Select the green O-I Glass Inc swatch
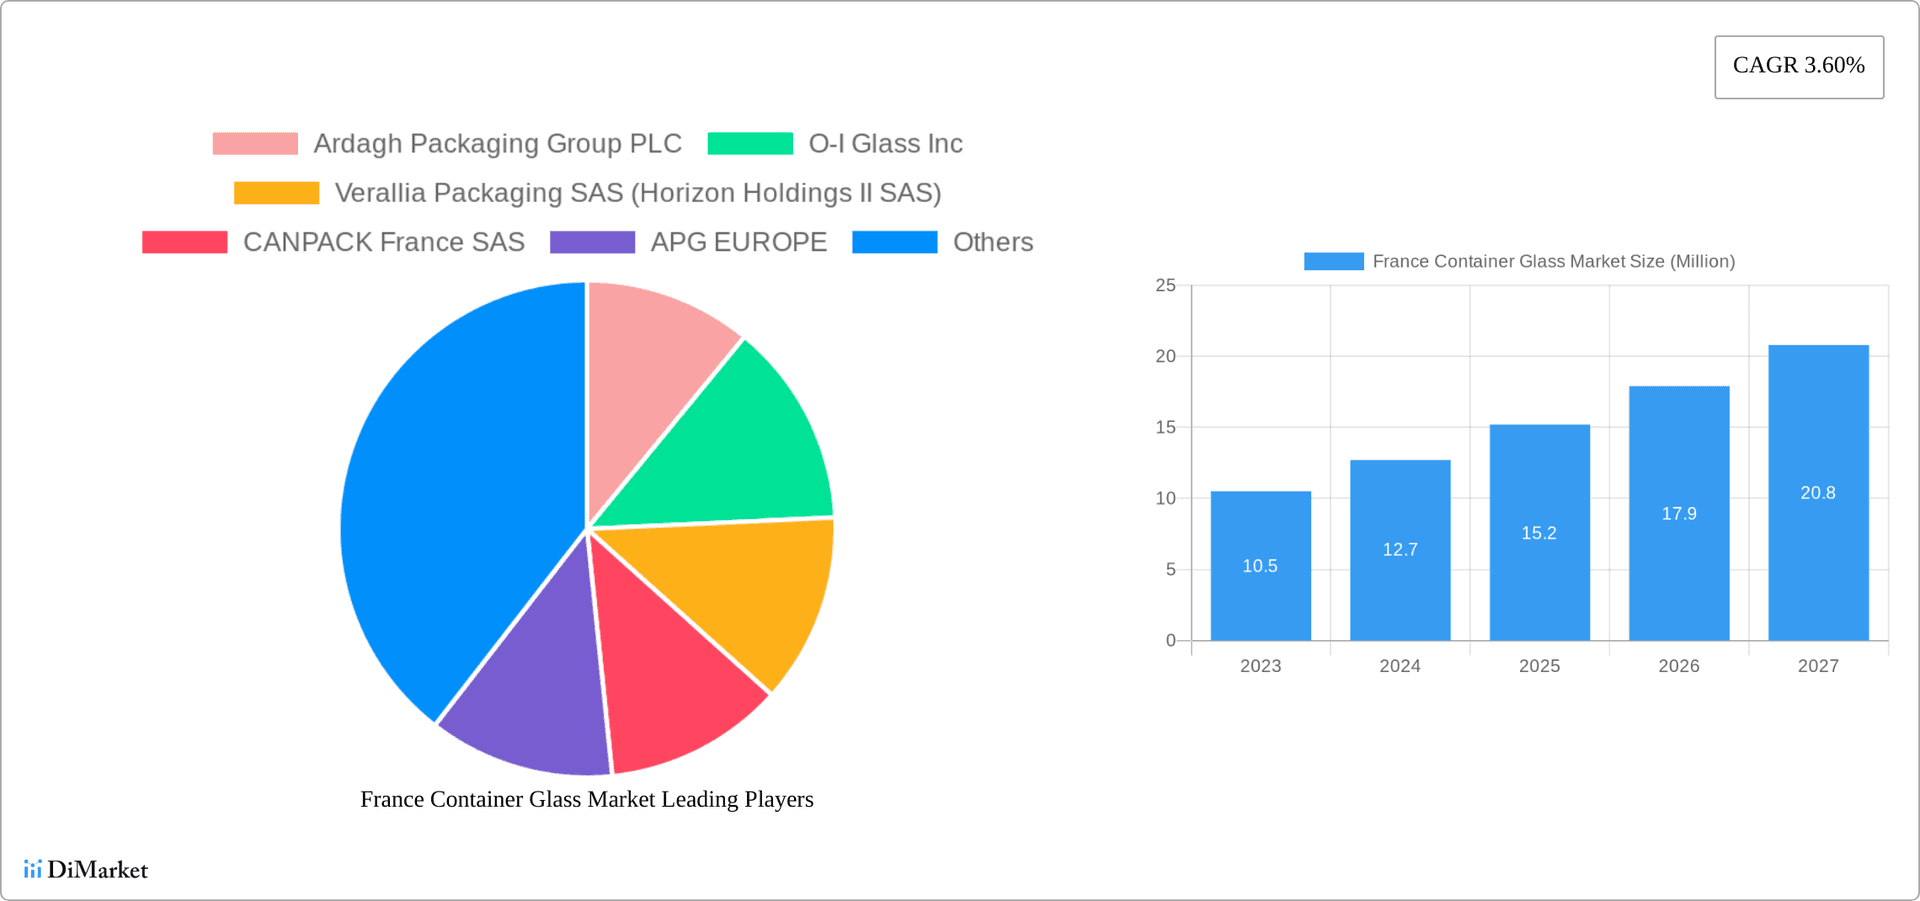Screen dimensions: 1920x901 748,143
